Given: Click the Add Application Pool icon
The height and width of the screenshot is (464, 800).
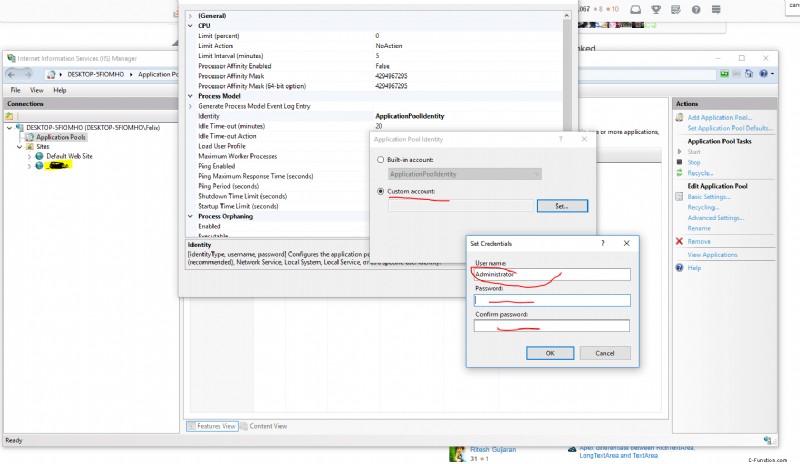Looking at the screenshot, I should click(x=680, y=118).
